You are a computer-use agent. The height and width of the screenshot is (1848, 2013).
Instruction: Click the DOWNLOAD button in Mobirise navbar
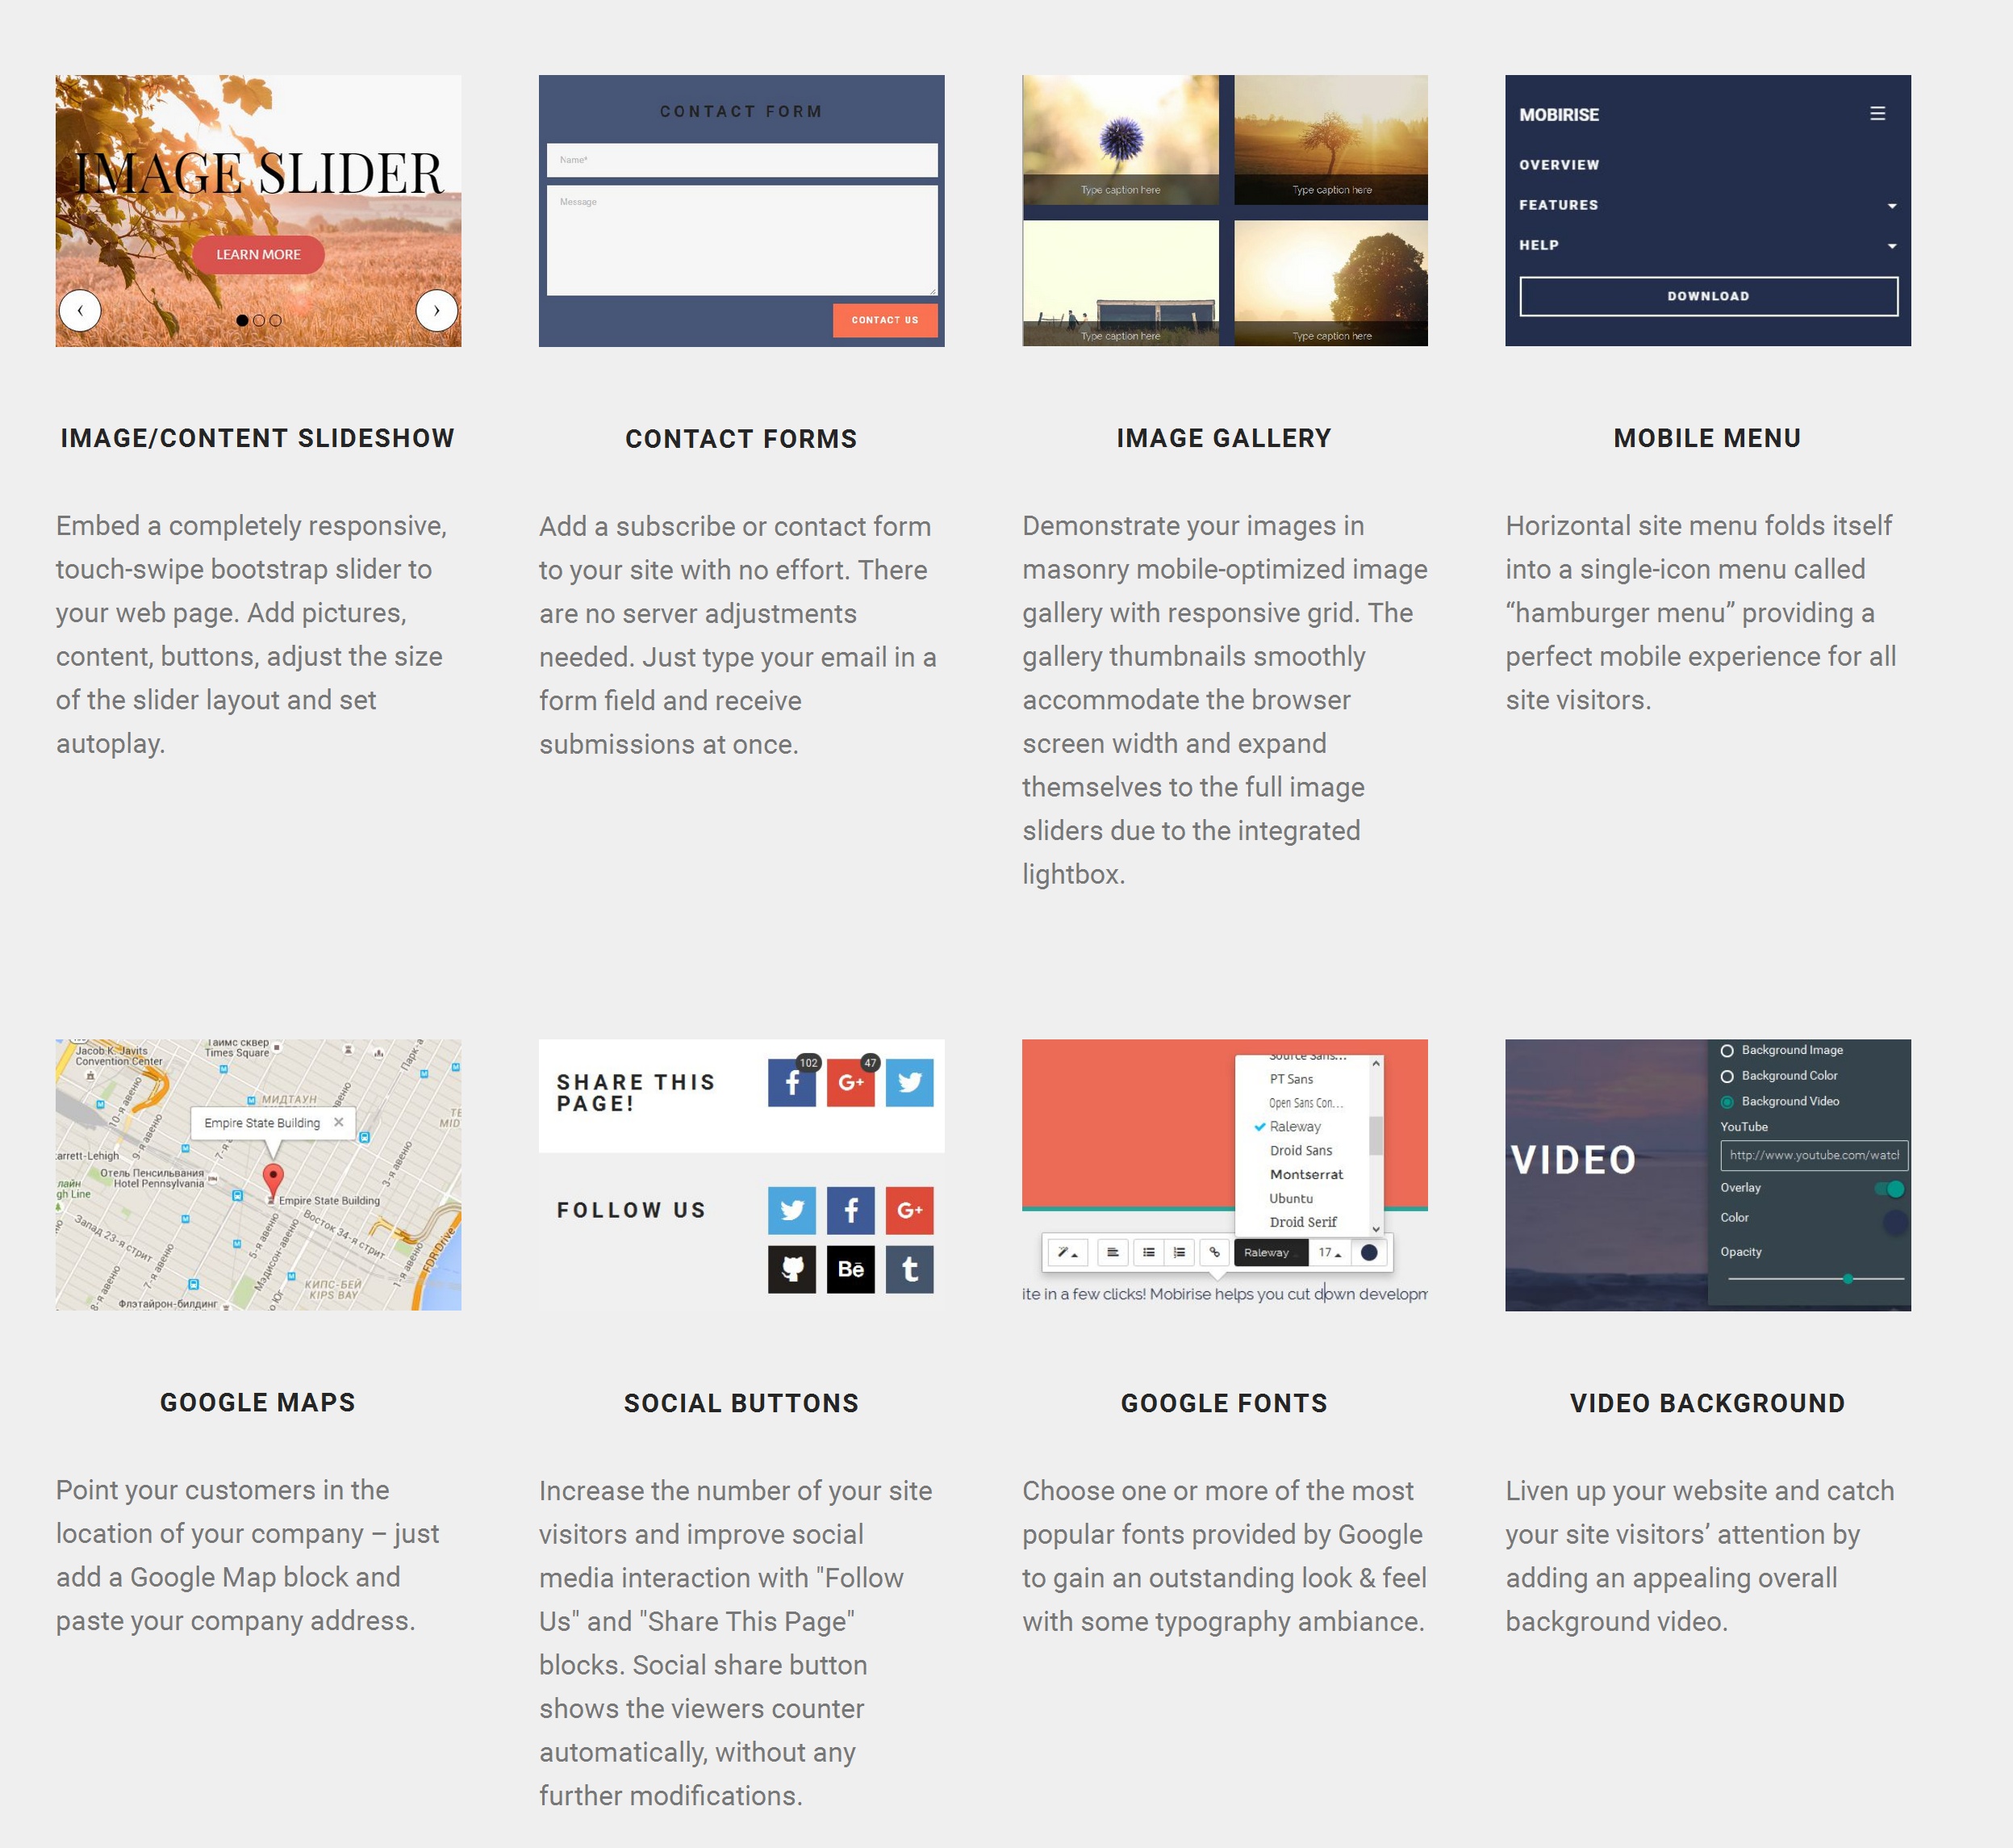click(x=1708, y=295)
